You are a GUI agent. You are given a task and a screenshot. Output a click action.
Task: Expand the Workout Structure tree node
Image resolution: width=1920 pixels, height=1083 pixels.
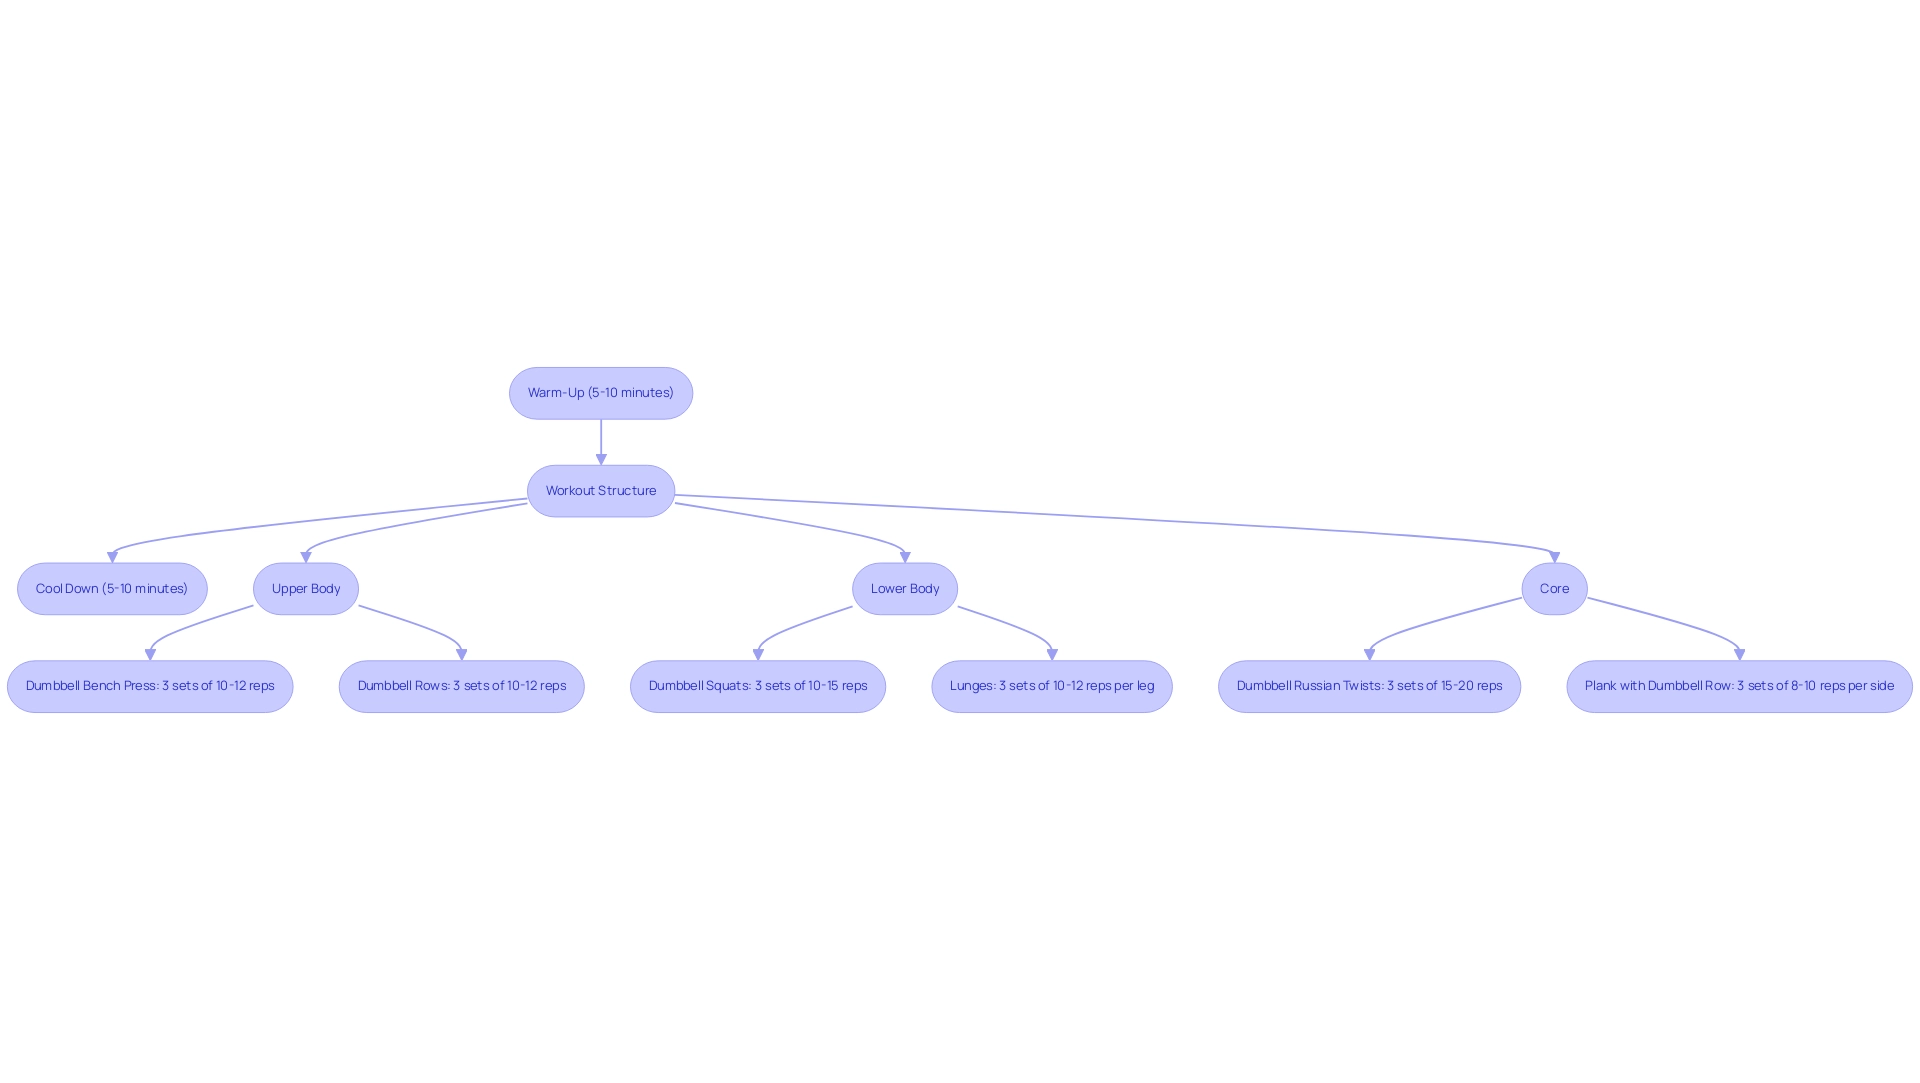click(x=600, y=489)
